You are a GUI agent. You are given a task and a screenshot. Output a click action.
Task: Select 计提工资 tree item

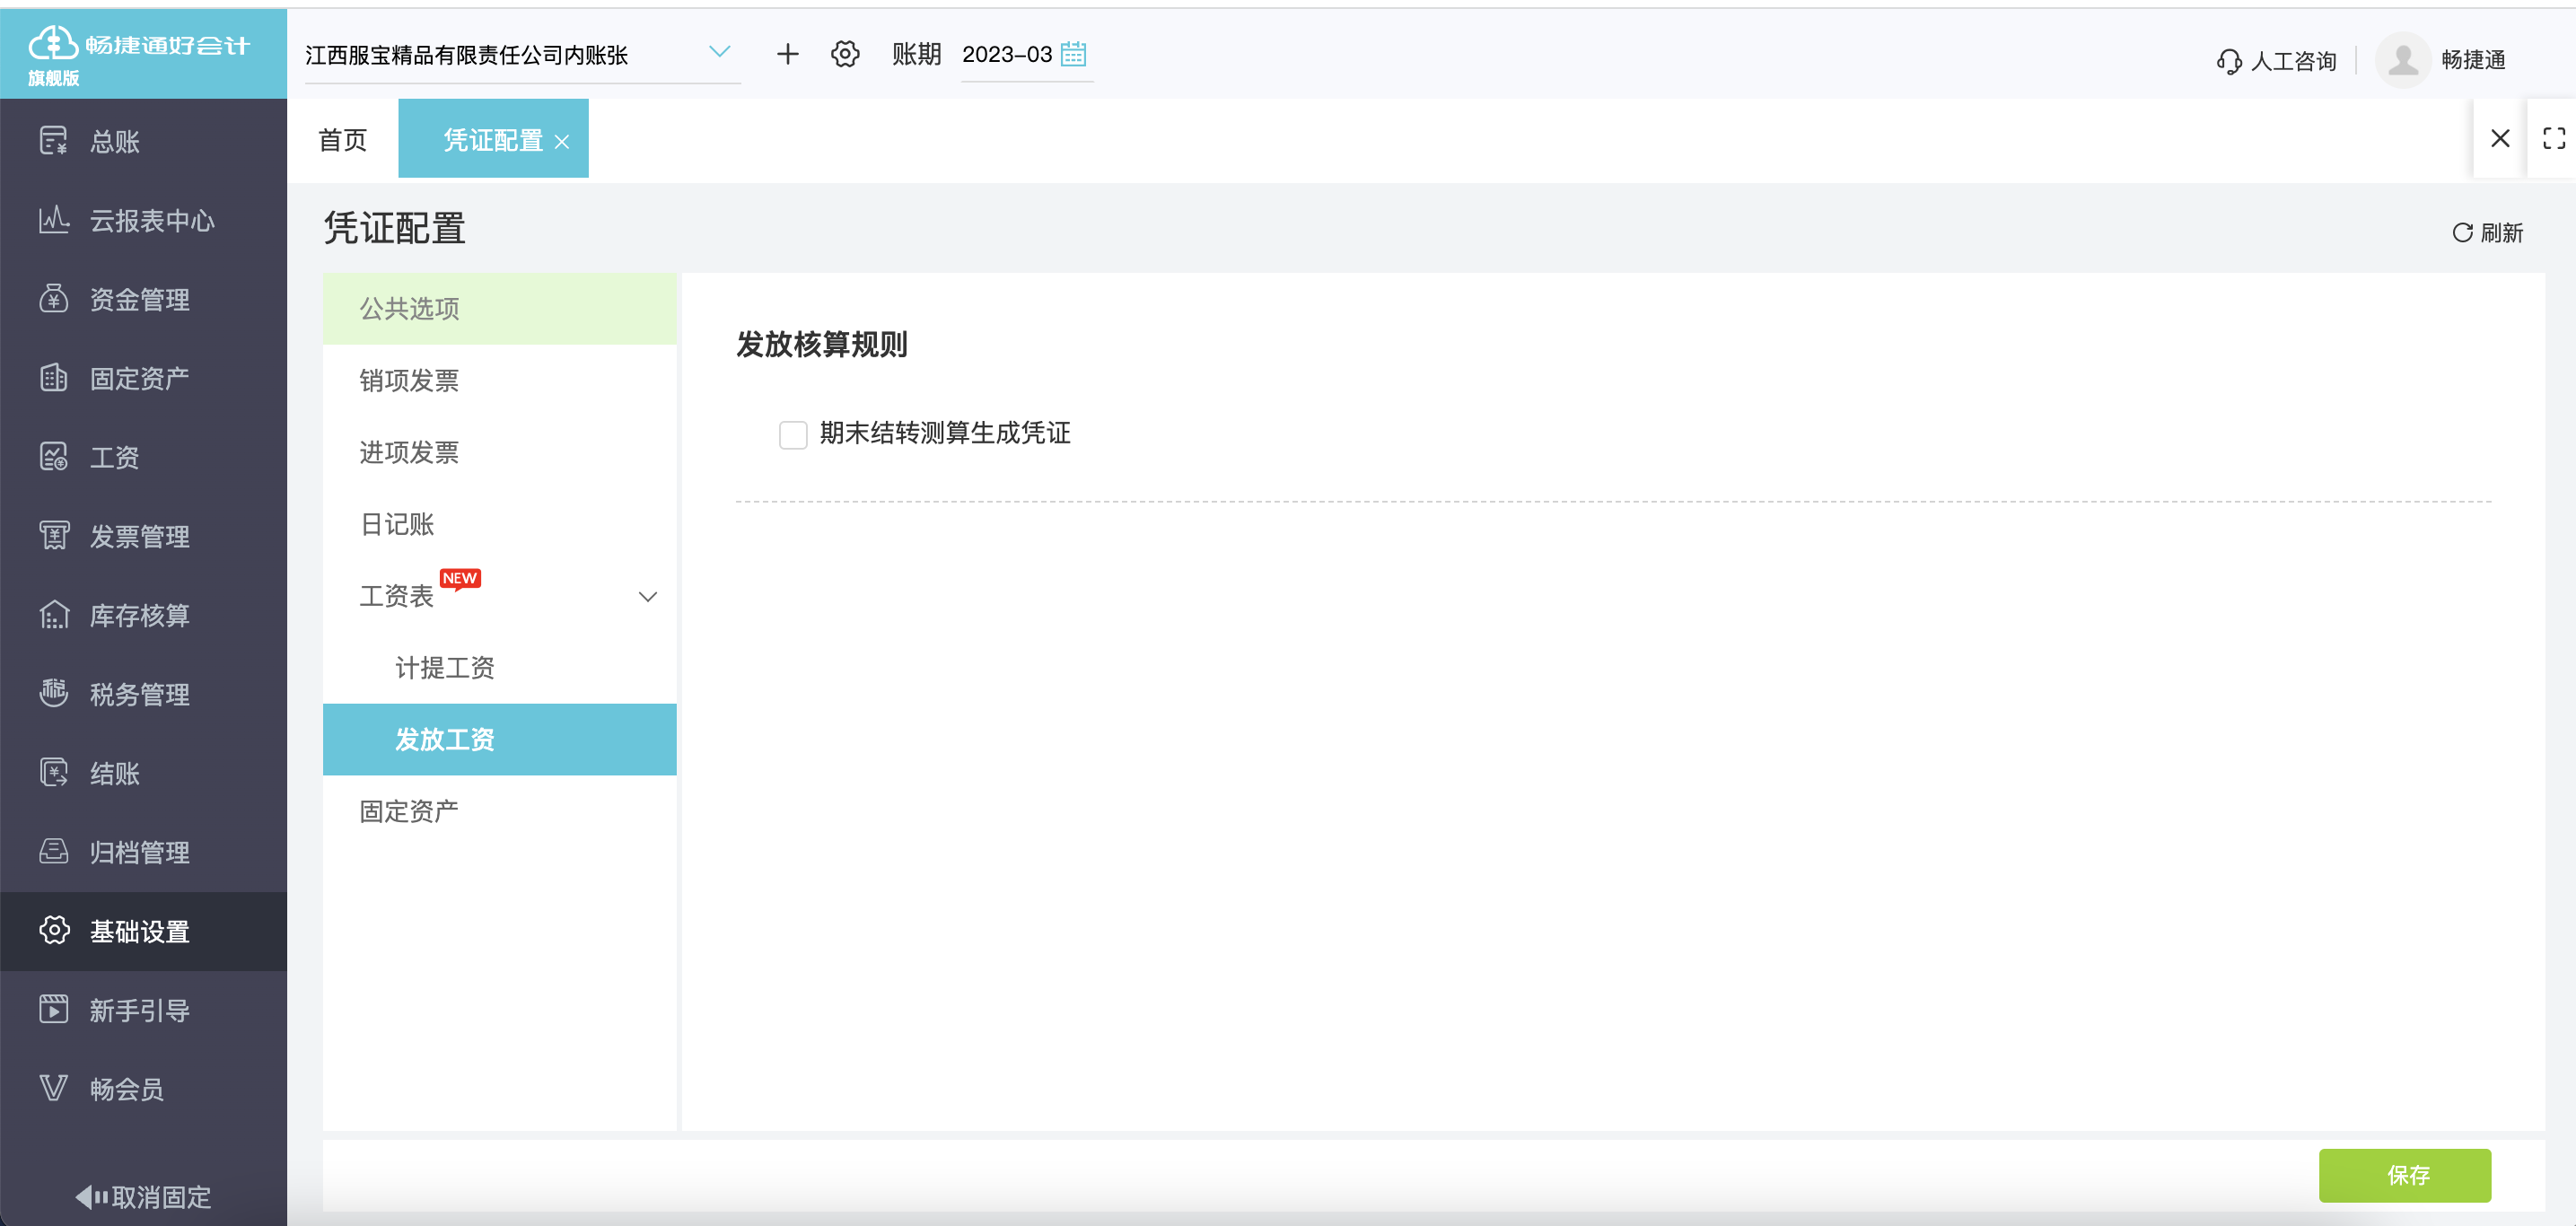[443, 667]
